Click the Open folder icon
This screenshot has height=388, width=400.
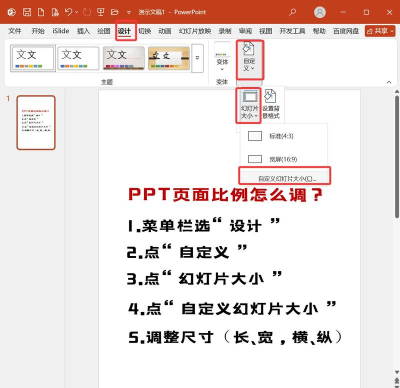(x=115, y=12)
